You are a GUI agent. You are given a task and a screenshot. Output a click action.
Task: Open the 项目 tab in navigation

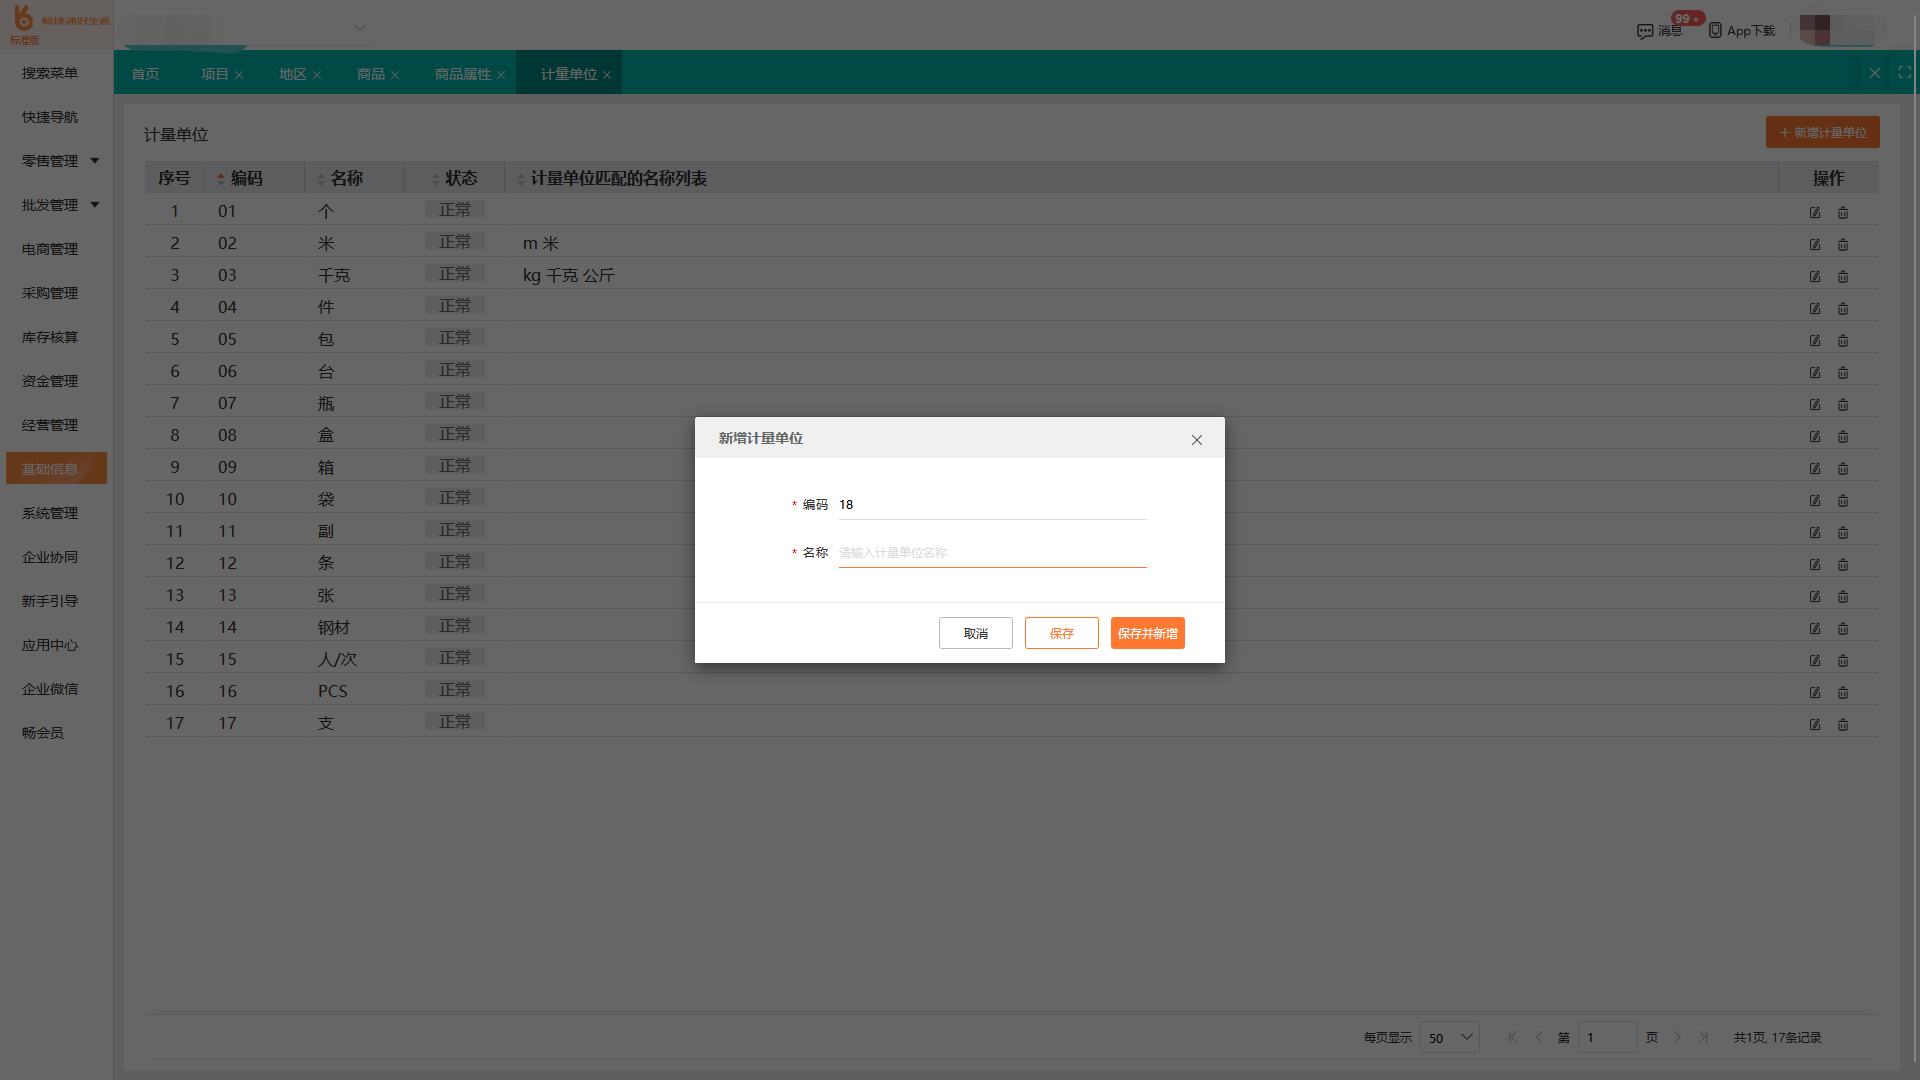click(215, 74)
